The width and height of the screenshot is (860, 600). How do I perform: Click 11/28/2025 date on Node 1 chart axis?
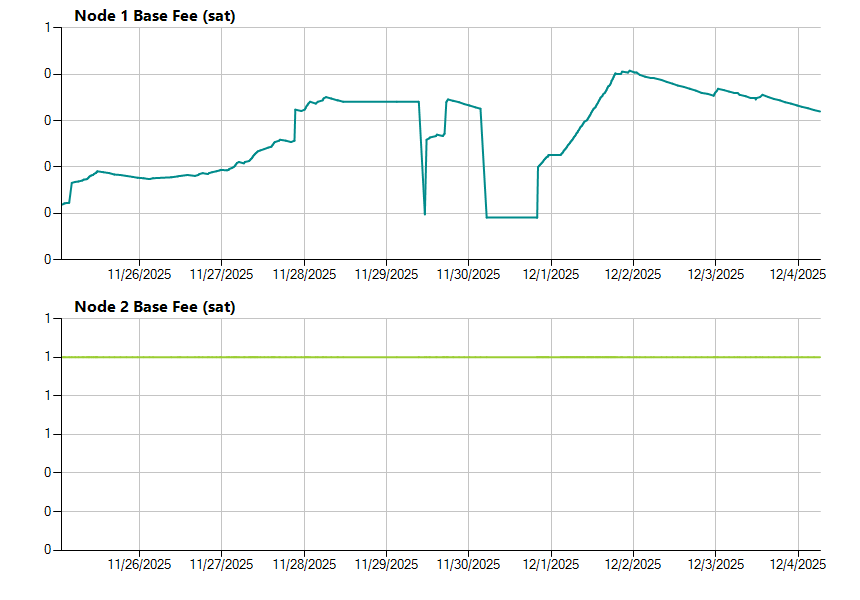304,273
